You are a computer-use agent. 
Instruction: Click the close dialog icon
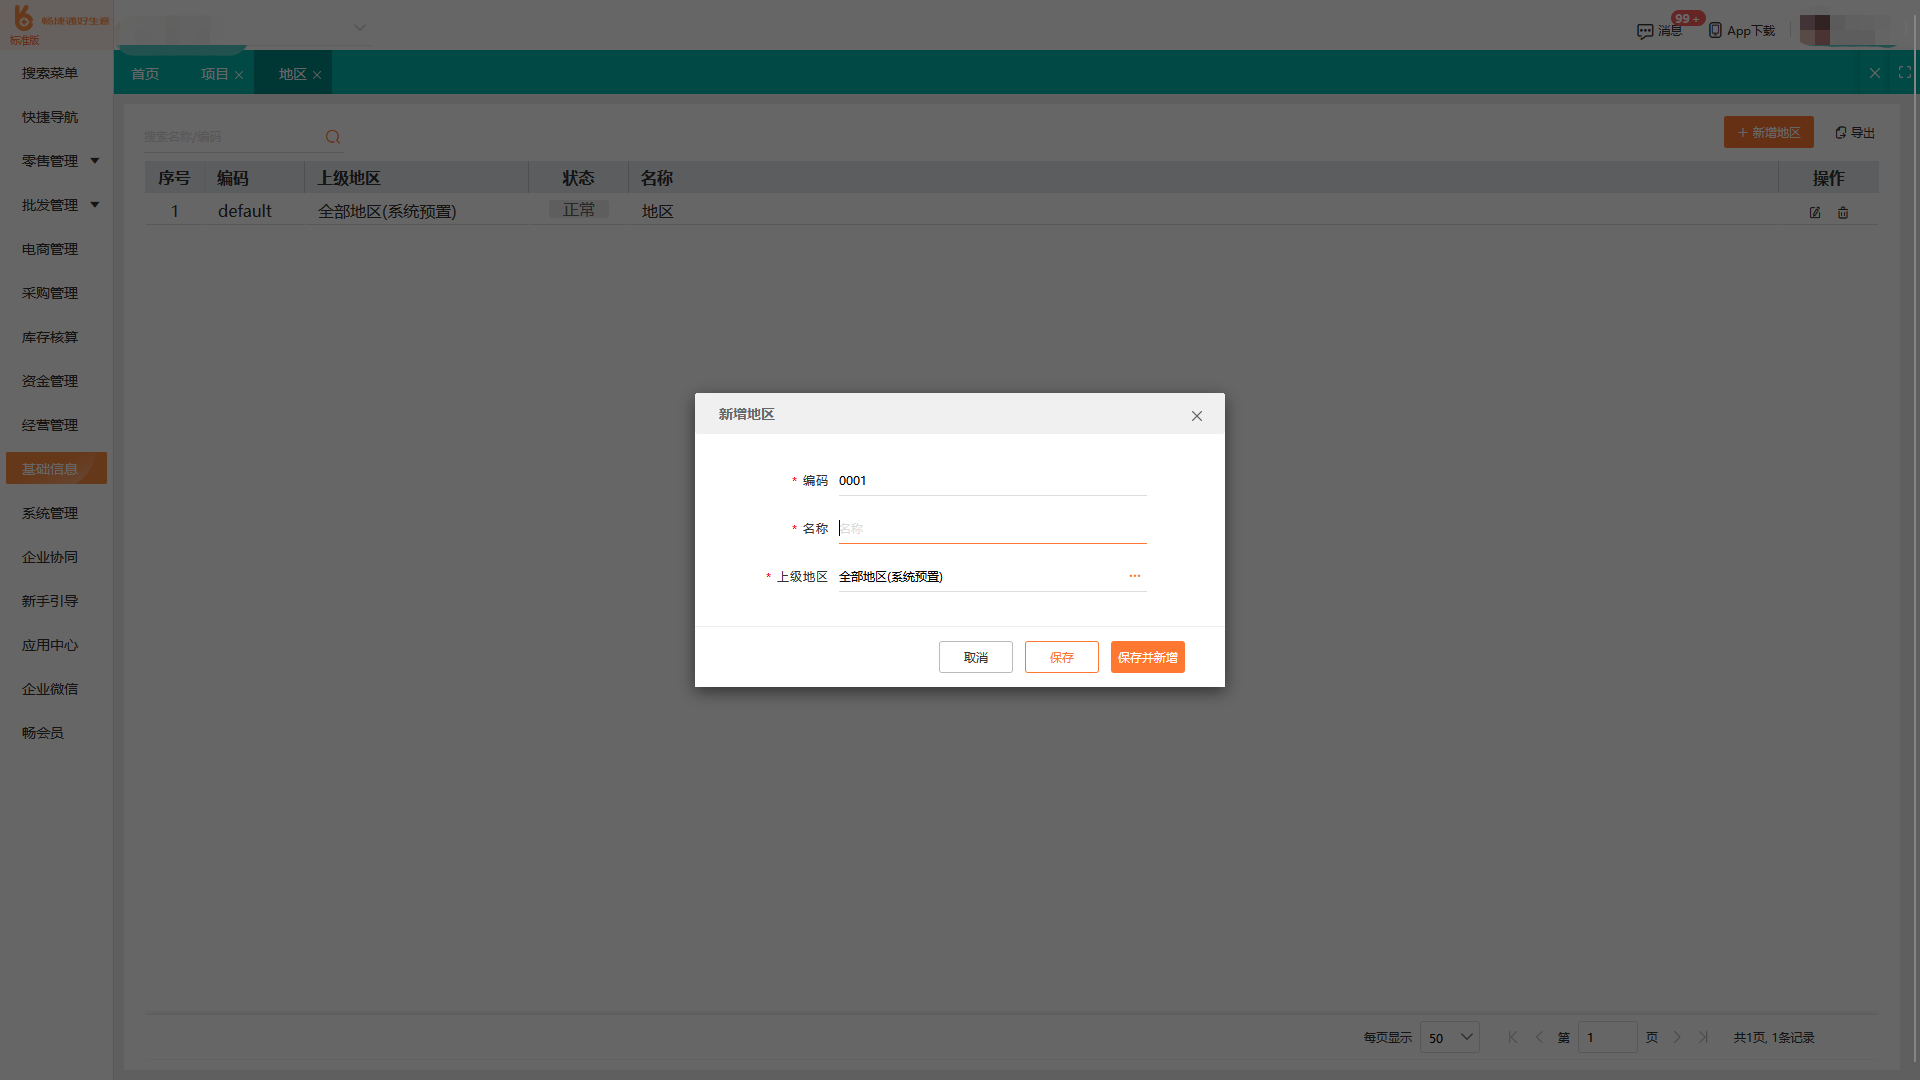1197,415
